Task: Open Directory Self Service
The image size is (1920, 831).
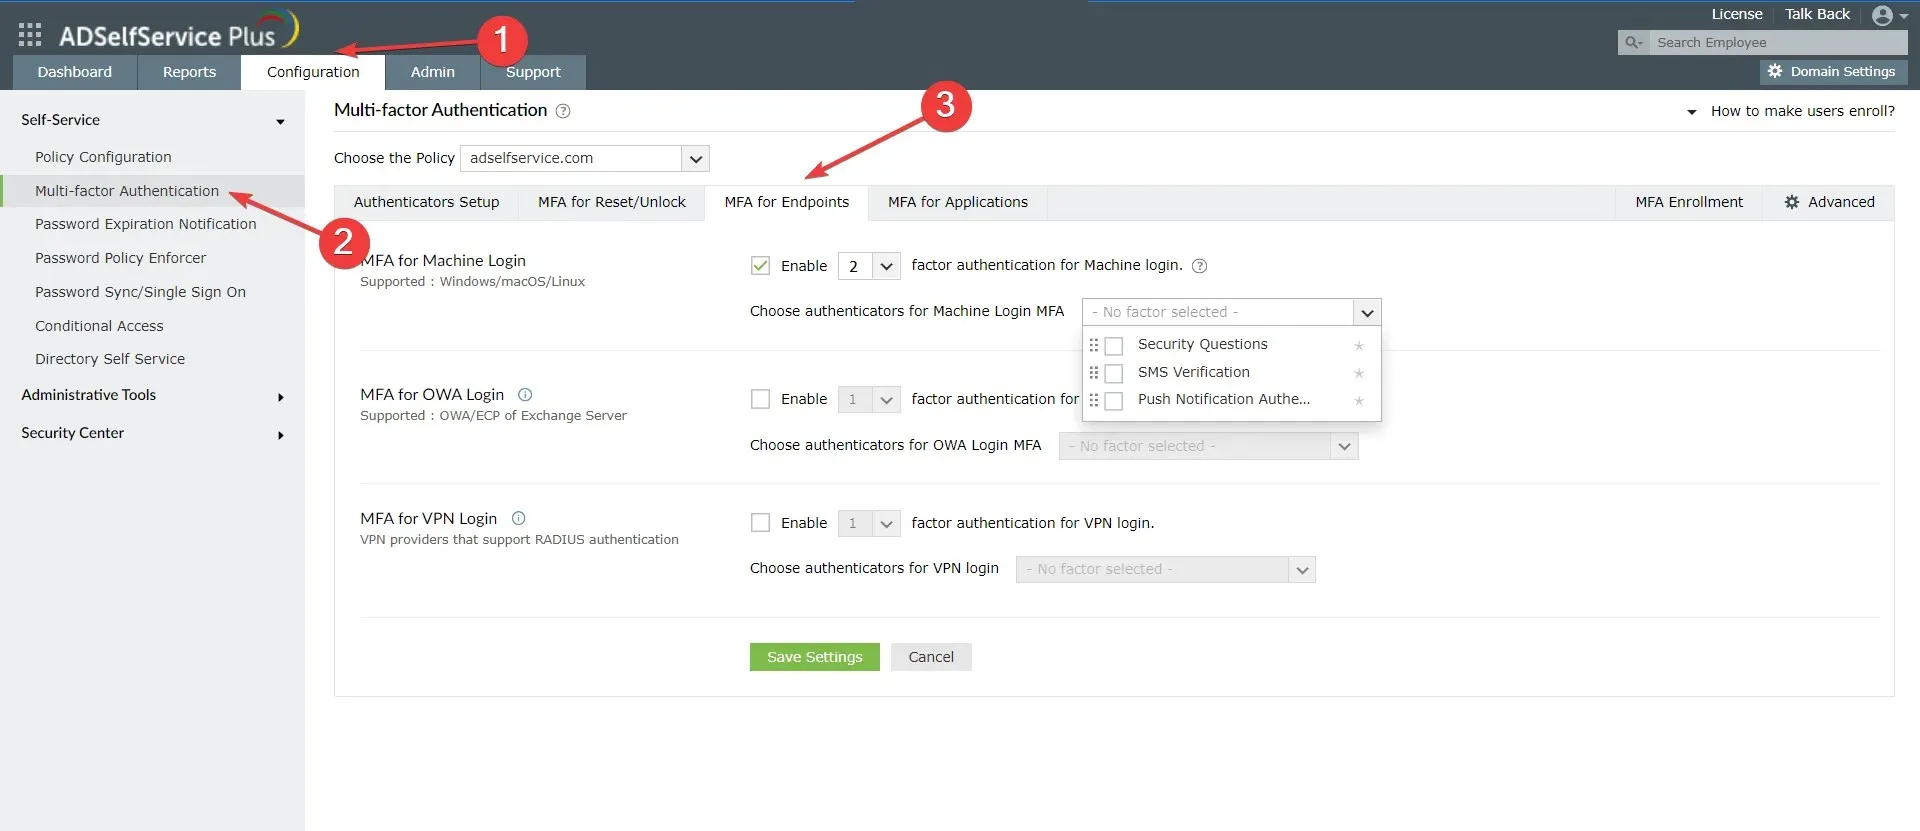Action: point(110,359)
